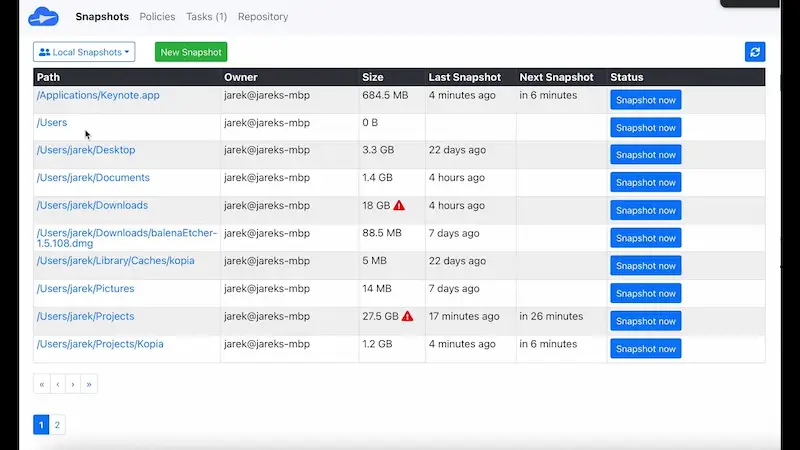This screenshot has height=450, width=800.
Task: Open the Local Snapshots dropdown
Action: pyautogui.click(x=85, y=52)
